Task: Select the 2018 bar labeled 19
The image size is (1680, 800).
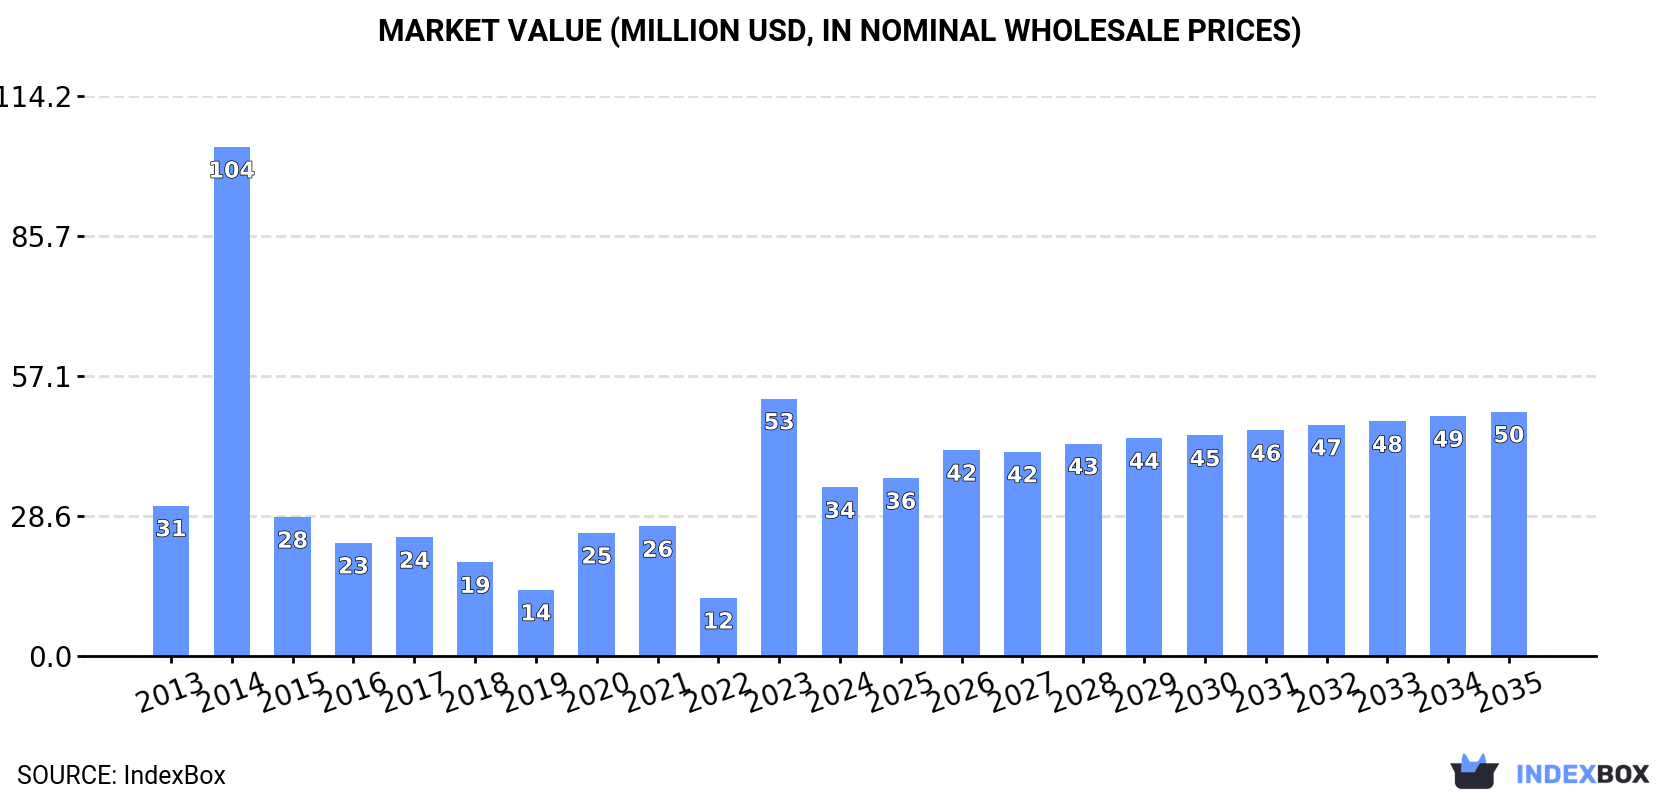Action: coord(475,609)
